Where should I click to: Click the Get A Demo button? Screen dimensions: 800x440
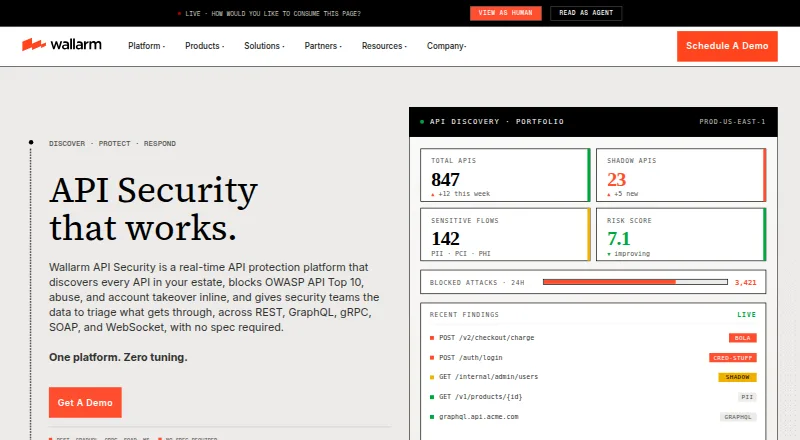pyautogui.click(x=85, y=402)
